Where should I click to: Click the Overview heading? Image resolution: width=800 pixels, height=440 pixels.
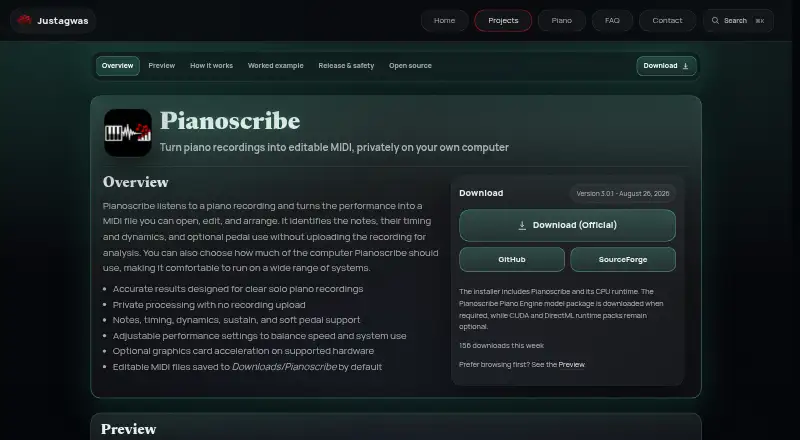tap(136, 182)
